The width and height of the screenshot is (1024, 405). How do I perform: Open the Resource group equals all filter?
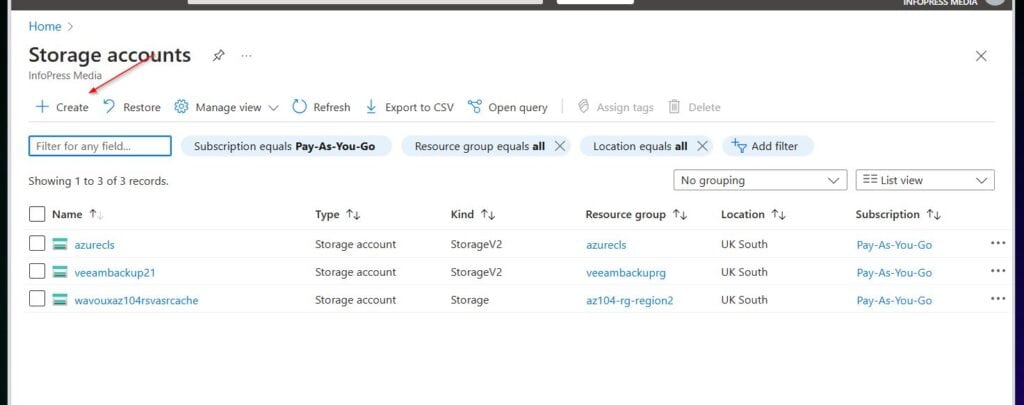(x=480, y=146)
